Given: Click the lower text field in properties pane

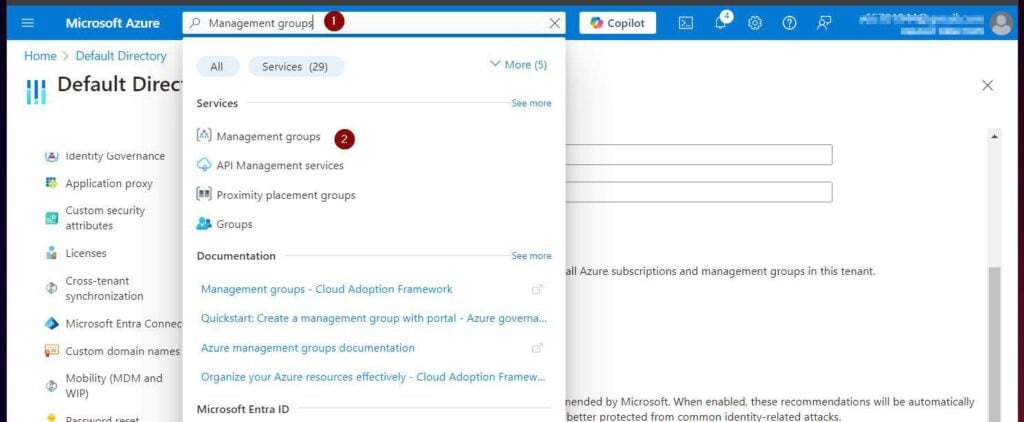Looking at the screenshot, I should (697, 192).
